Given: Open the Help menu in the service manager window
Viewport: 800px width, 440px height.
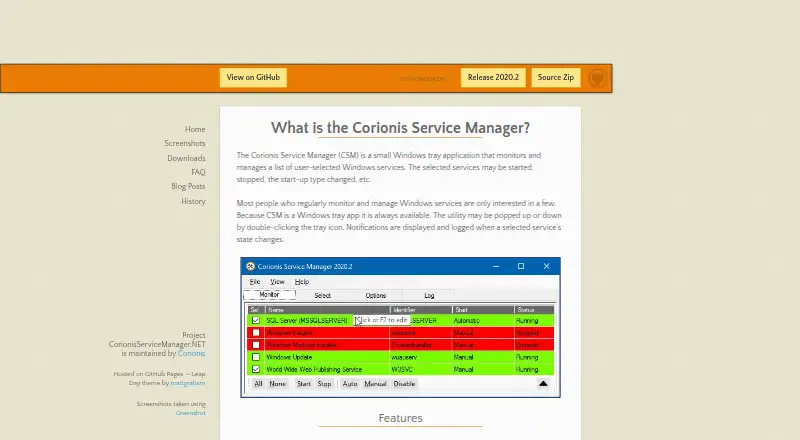Looking at the screenshot, I should point(302,282).
